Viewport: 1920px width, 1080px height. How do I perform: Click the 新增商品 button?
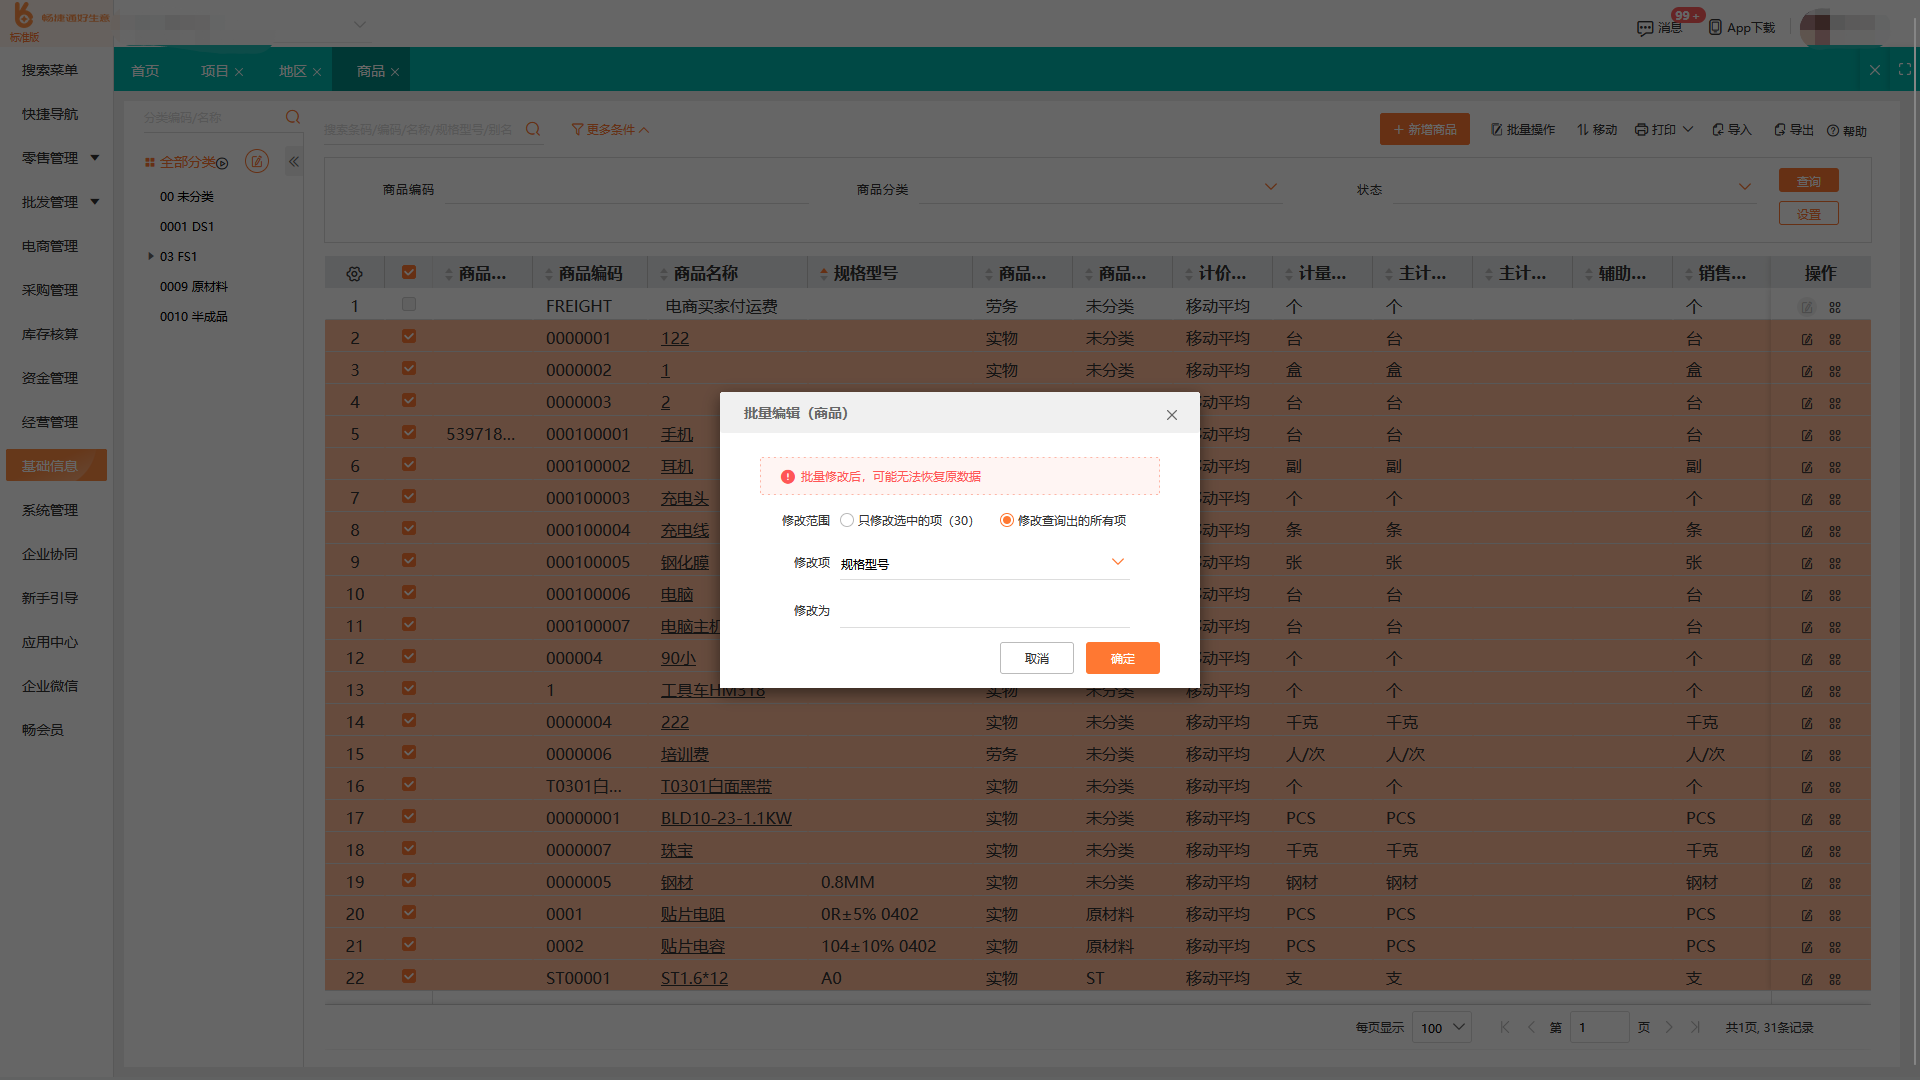tap(1424, 128)
